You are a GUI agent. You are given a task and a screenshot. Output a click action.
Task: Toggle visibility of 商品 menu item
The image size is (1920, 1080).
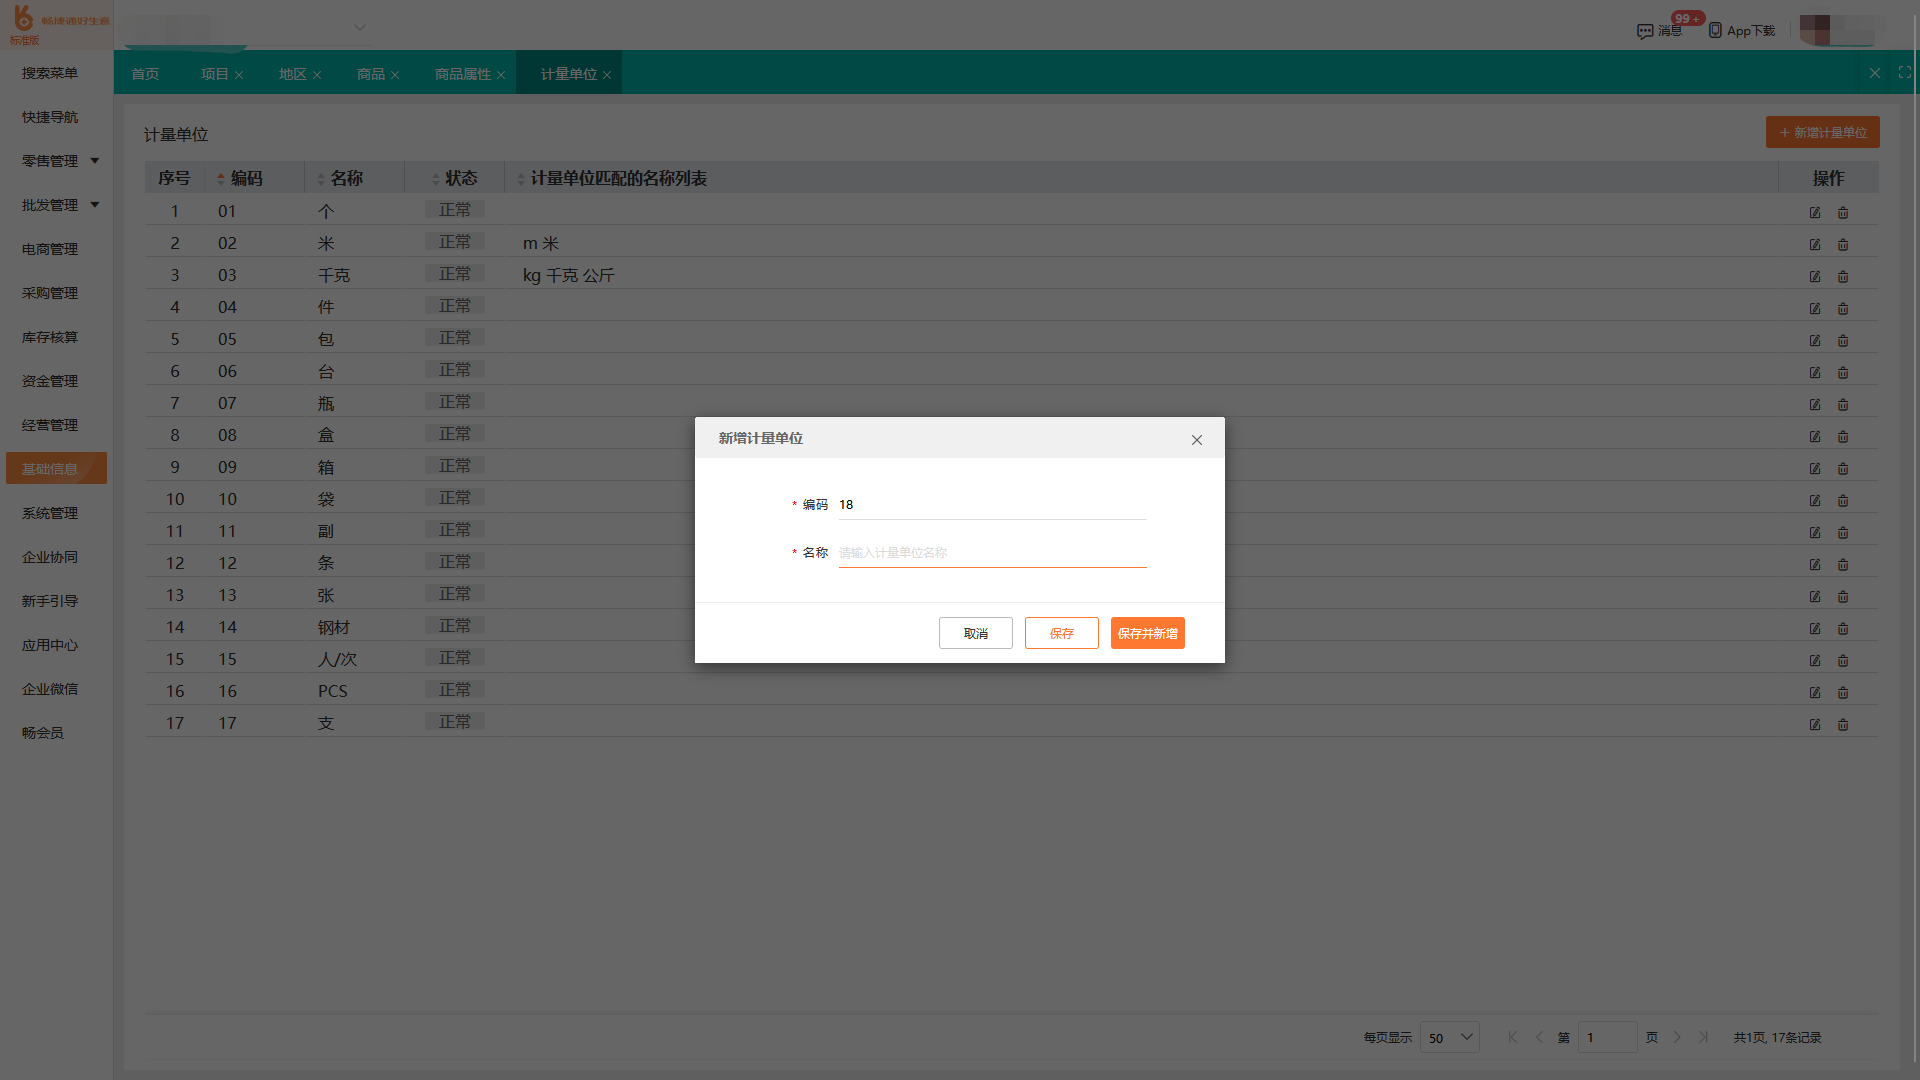(x=396, y=74)
